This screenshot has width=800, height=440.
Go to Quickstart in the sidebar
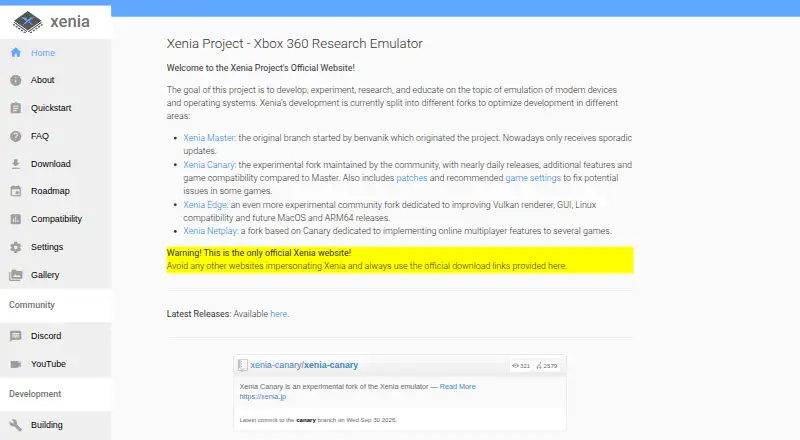[x=56, y=108]
